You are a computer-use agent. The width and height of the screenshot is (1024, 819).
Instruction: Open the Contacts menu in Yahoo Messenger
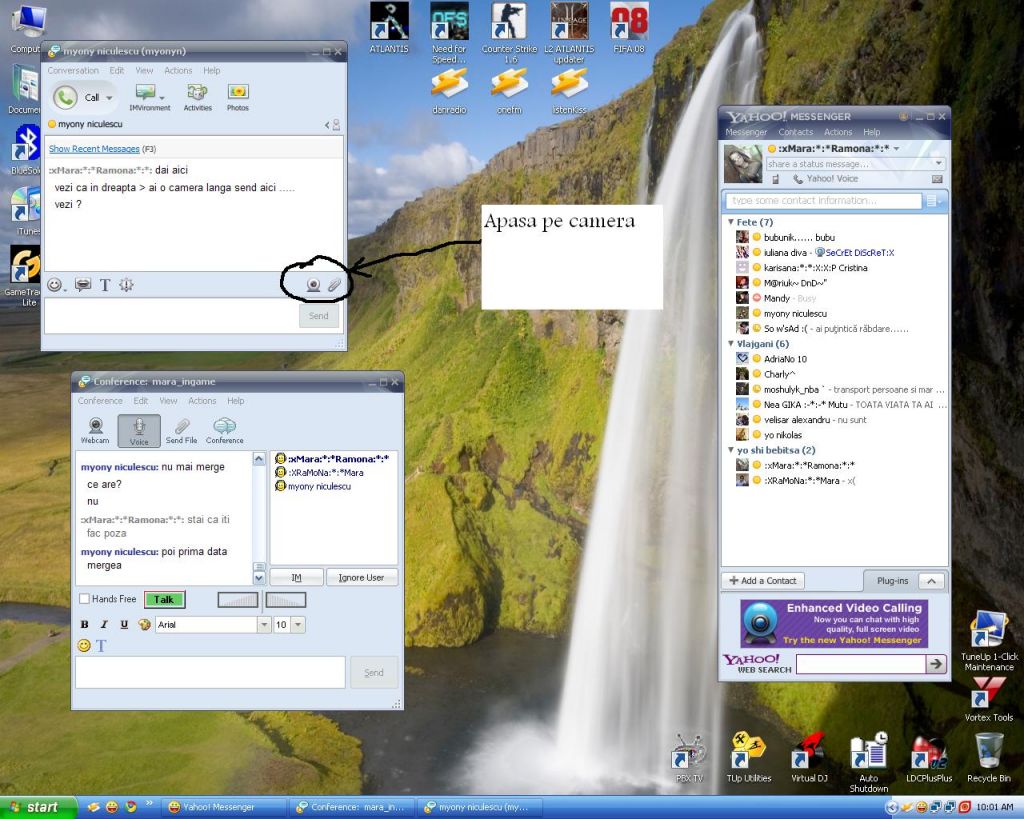795,132
